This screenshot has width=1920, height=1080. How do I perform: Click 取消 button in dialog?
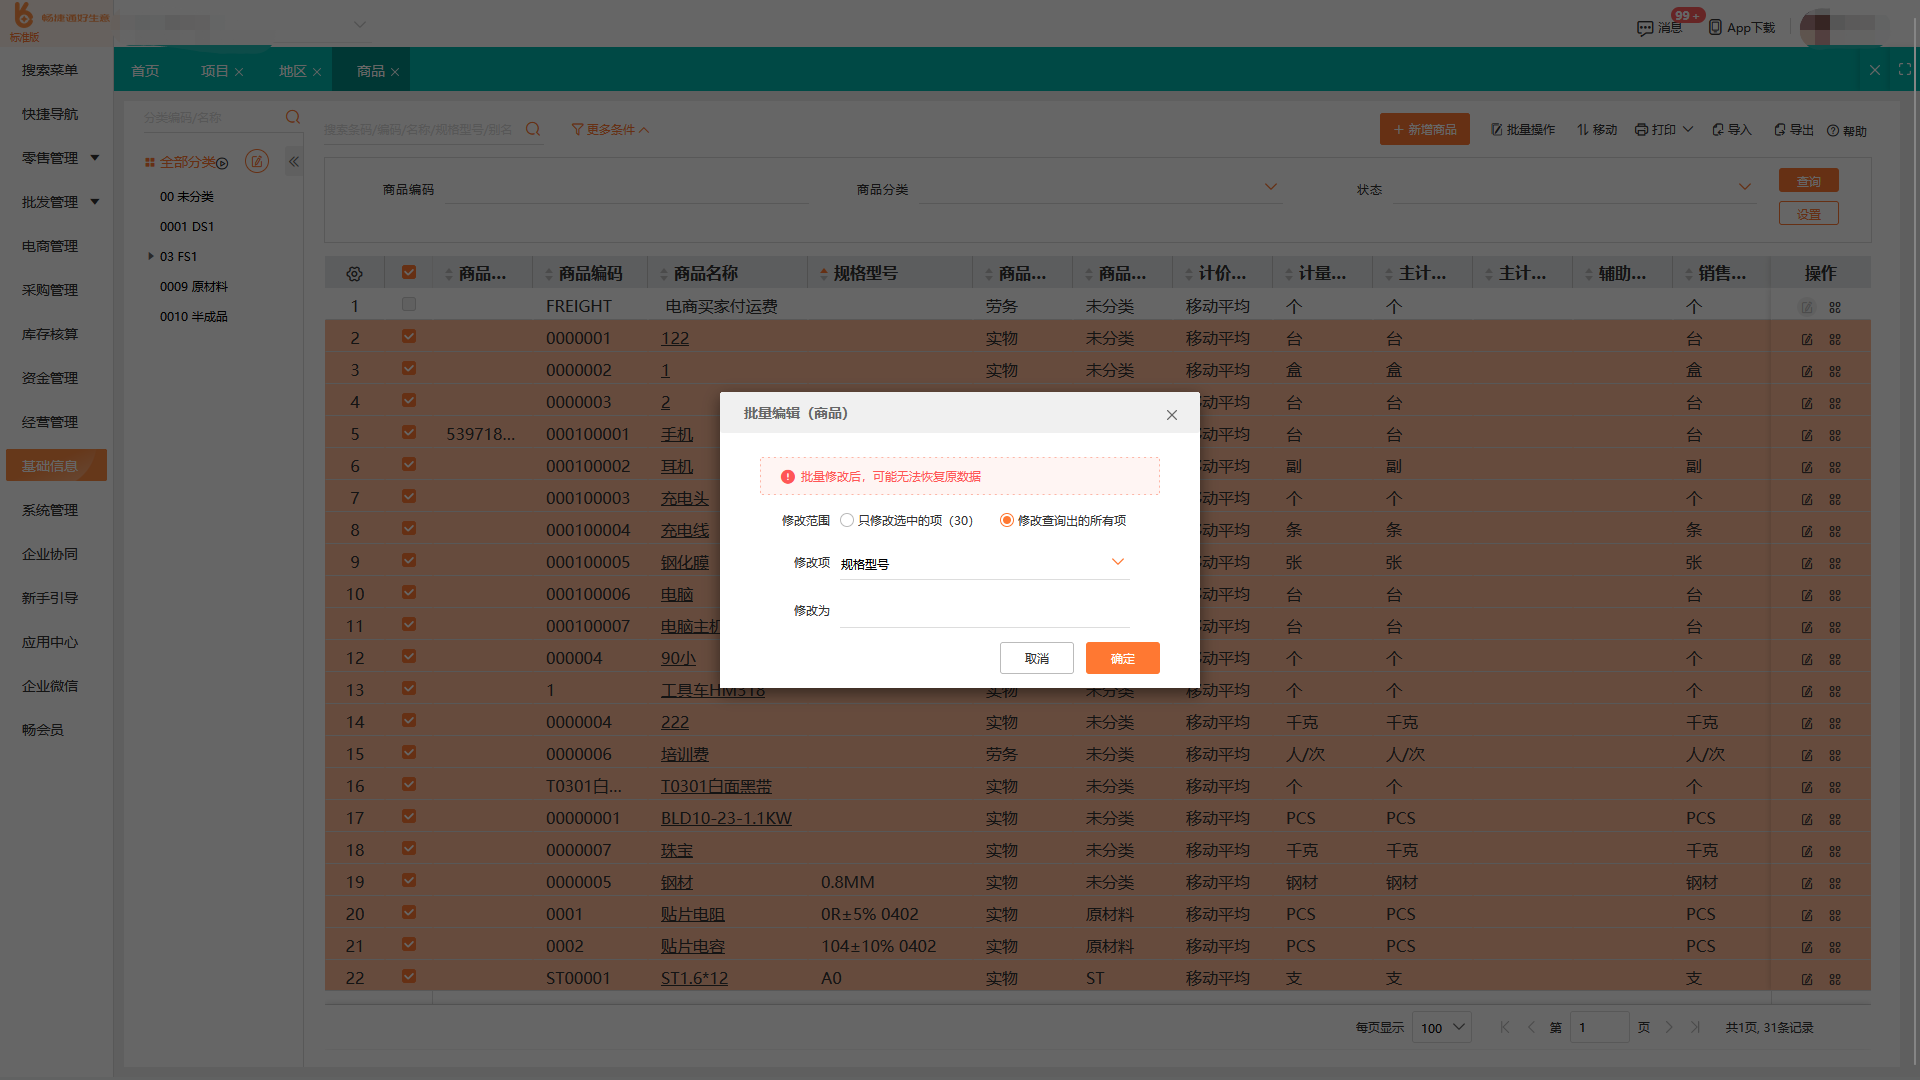[x=1036, y=658]
